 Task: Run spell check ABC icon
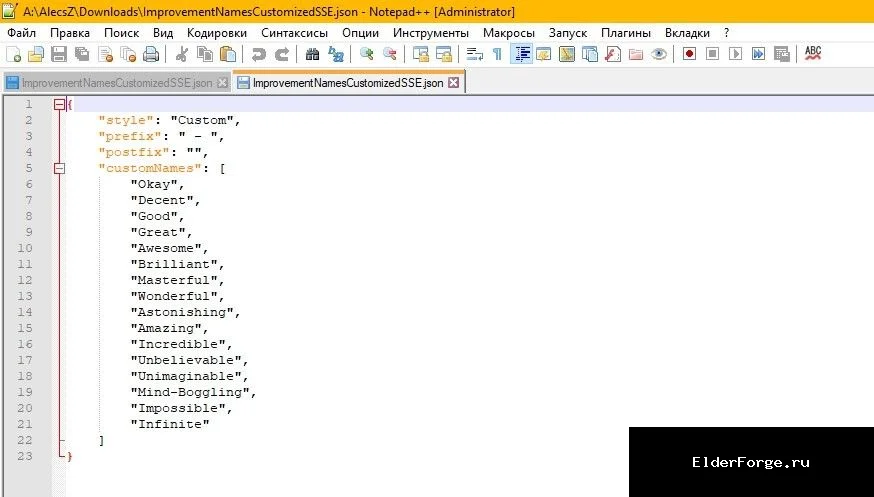tap(813, 53)
